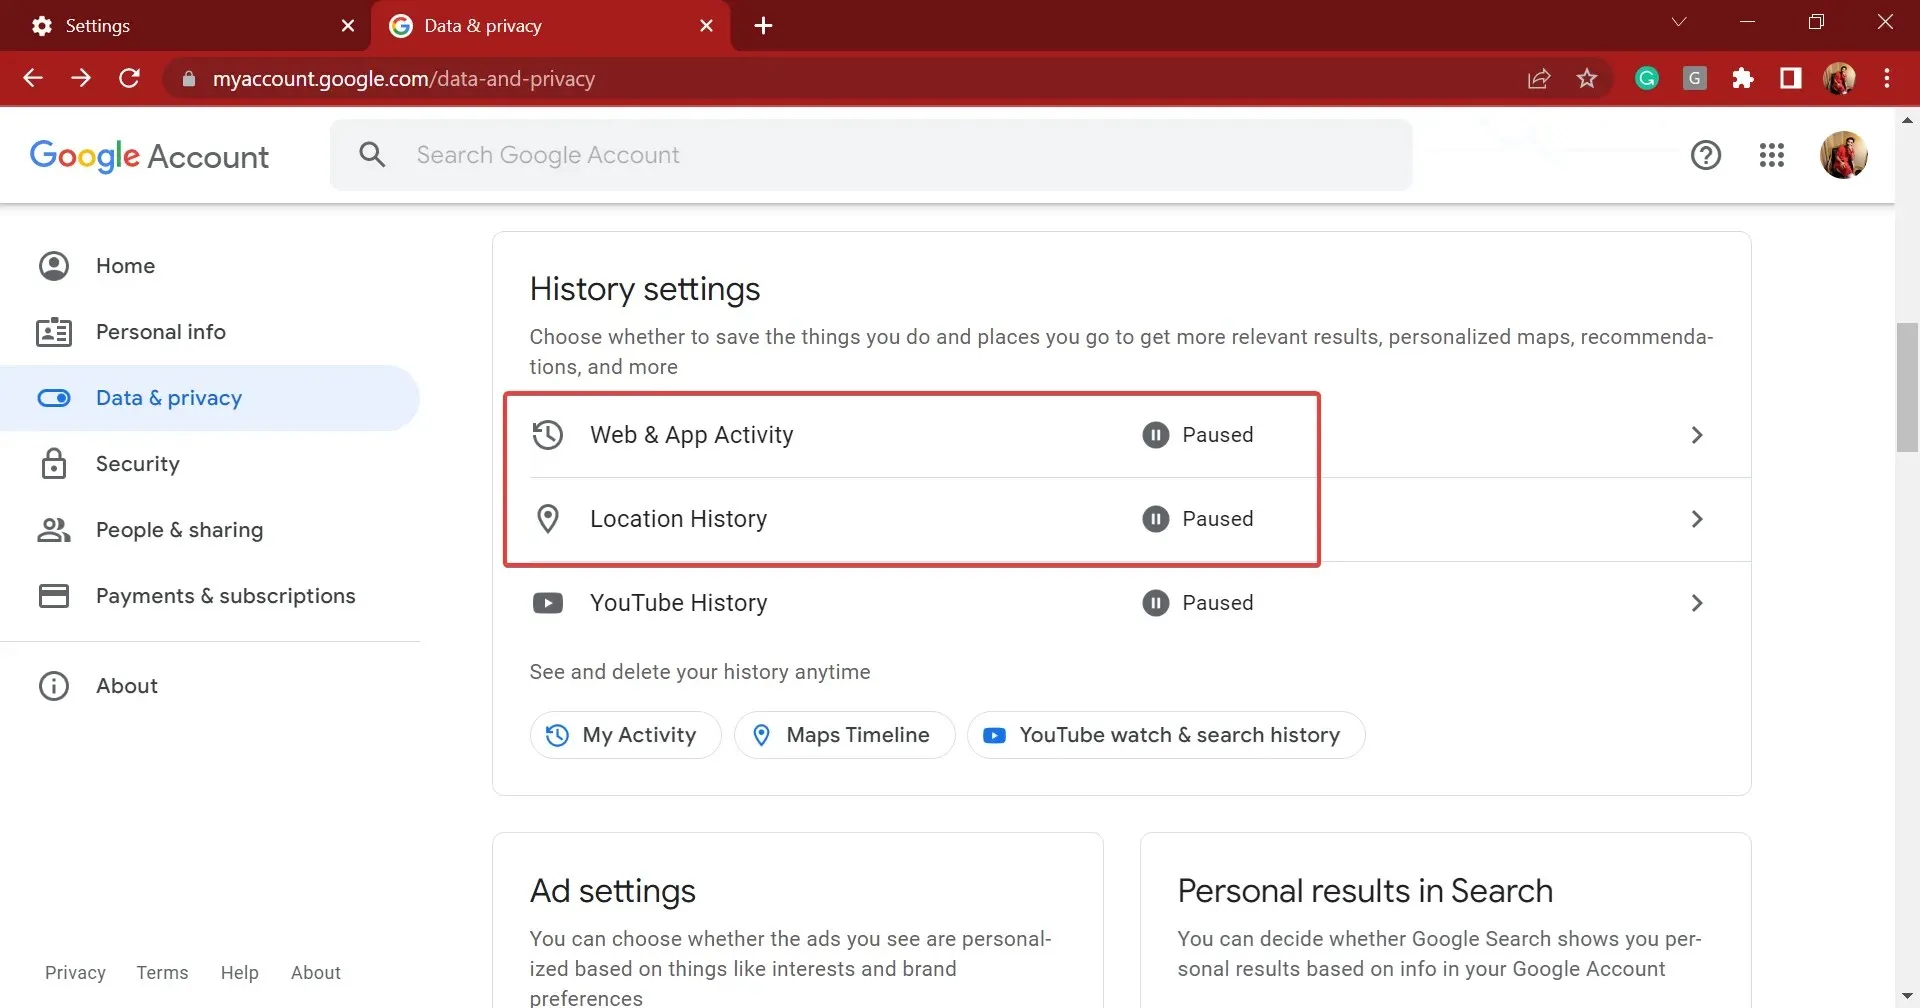
Task: Click the Home person icon in the sidebar
Action: (x=54, y=266)
